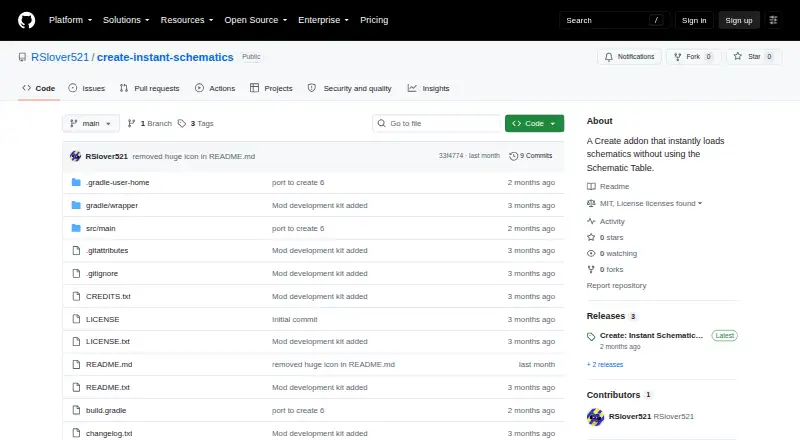800x440 pixels.
Task: Open the header settings icon right of Sign up
Action: (x=773, y=20)
